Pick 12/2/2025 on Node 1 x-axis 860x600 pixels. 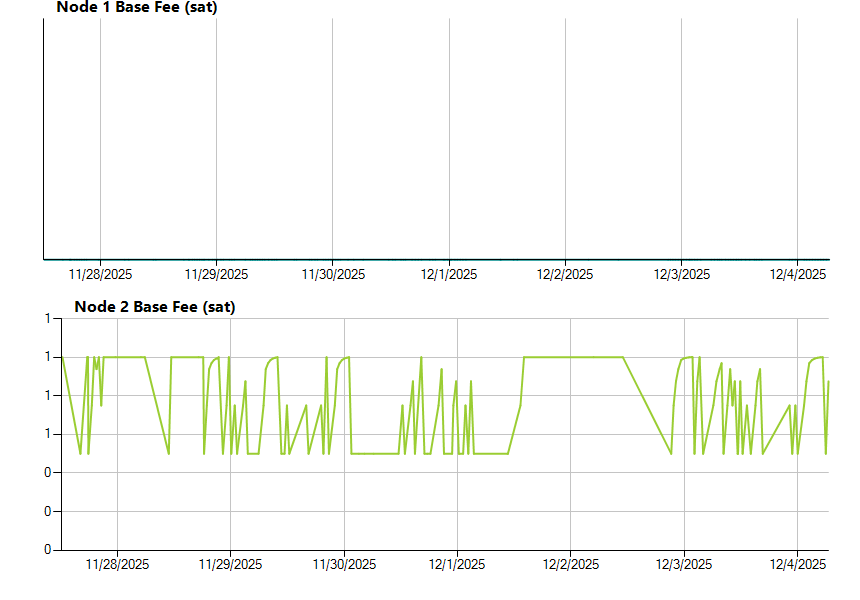pyautogui.click(x=565, y=274)
